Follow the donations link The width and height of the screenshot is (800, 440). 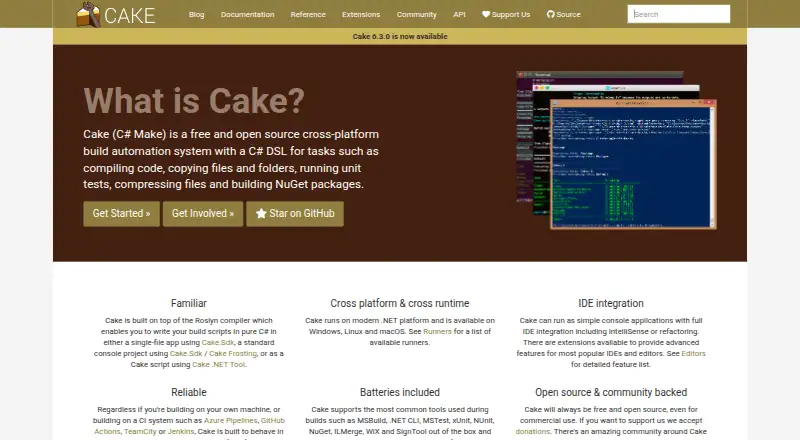coord(533,431)
